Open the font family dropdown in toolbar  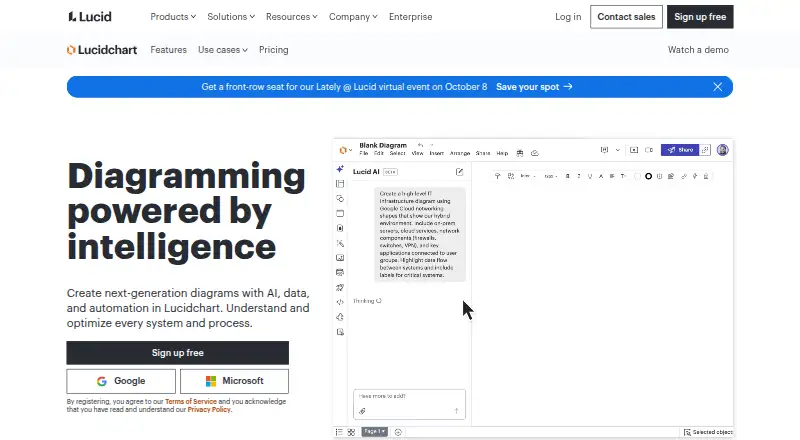527,176
